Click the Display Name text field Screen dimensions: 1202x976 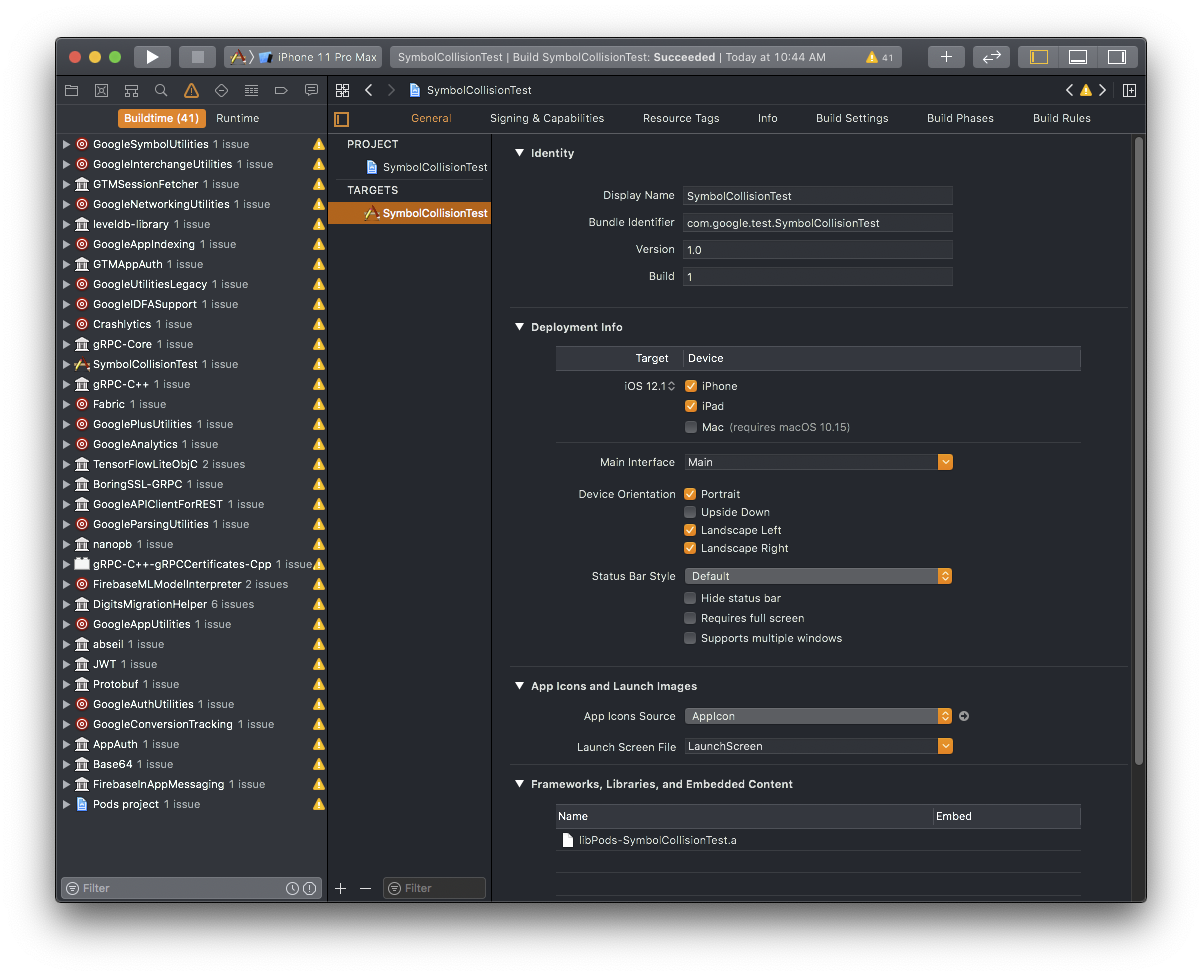(817, 196)
